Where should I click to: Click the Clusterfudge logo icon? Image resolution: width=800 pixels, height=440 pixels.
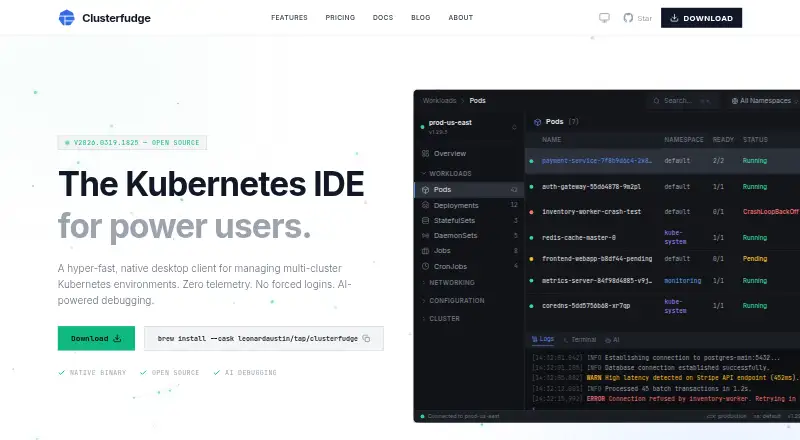(66, 18)
